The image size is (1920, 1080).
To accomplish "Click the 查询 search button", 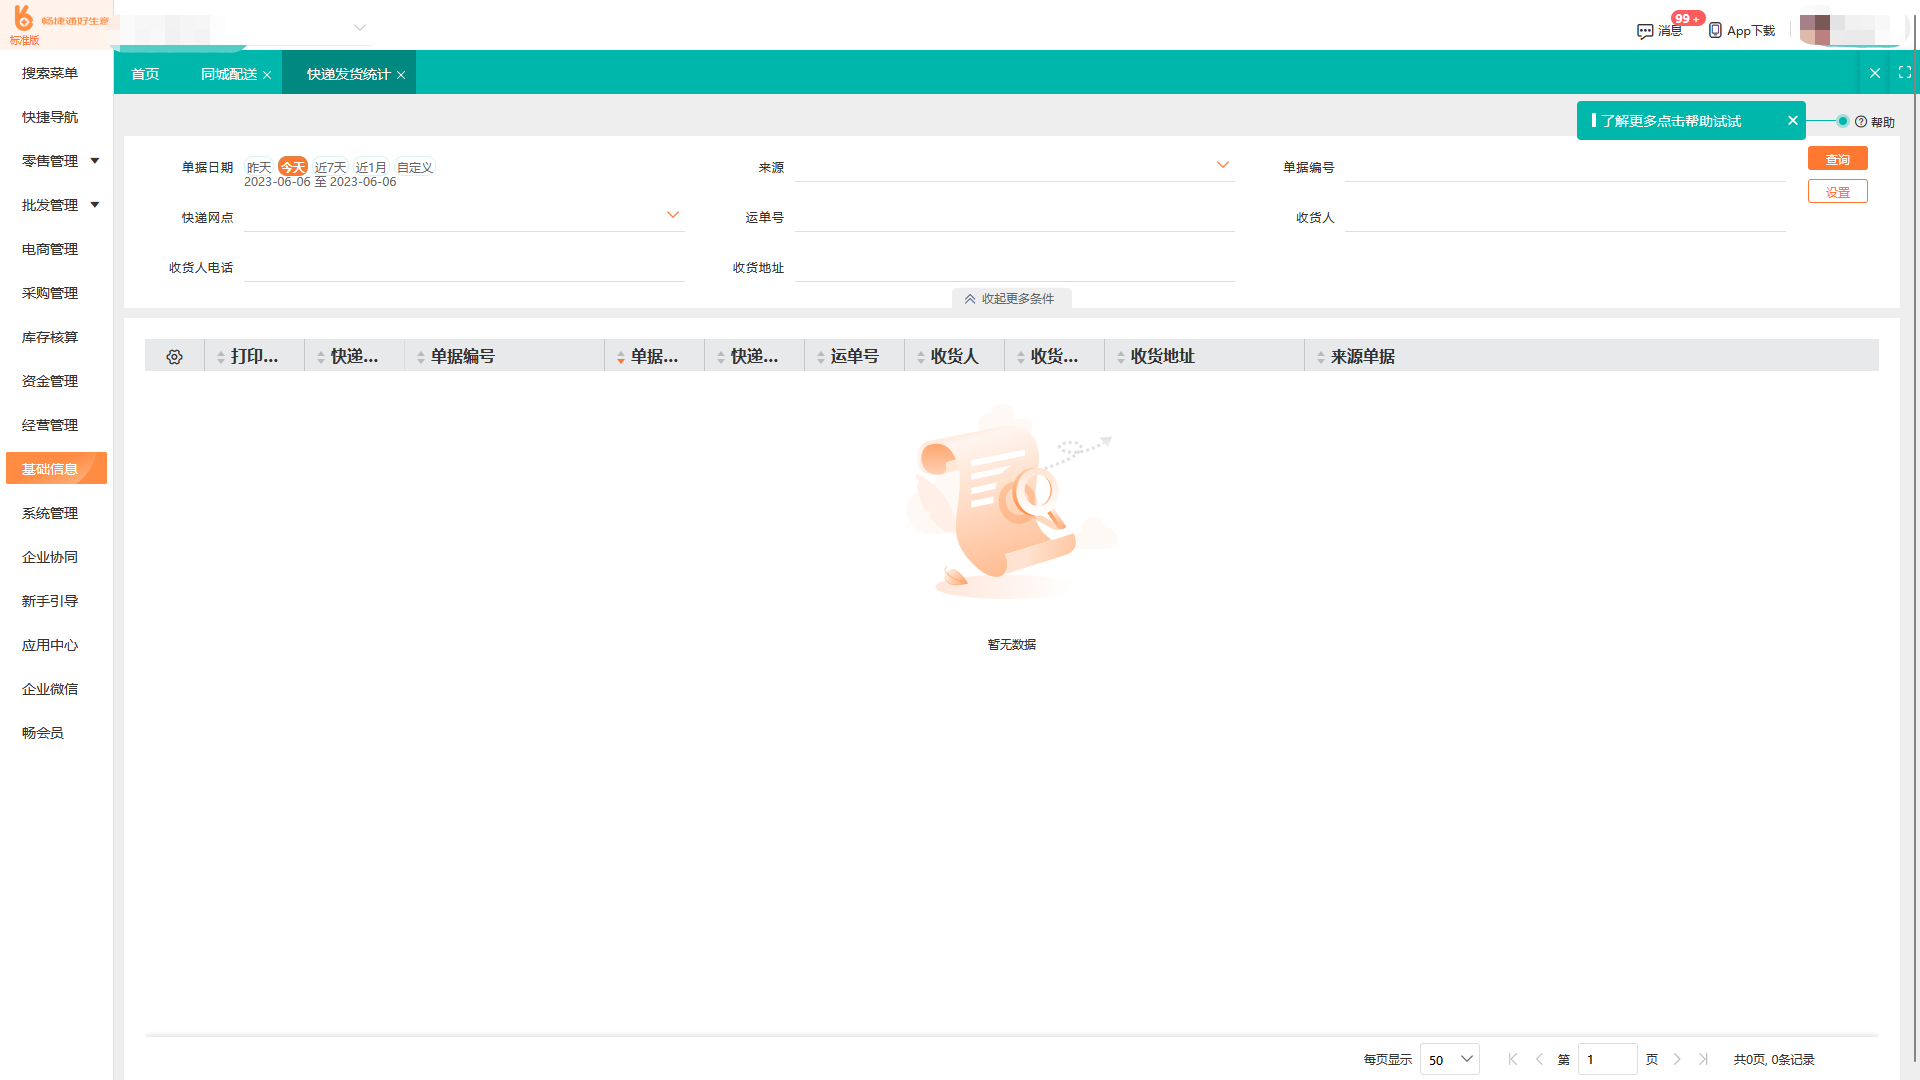I will 1838,160.
